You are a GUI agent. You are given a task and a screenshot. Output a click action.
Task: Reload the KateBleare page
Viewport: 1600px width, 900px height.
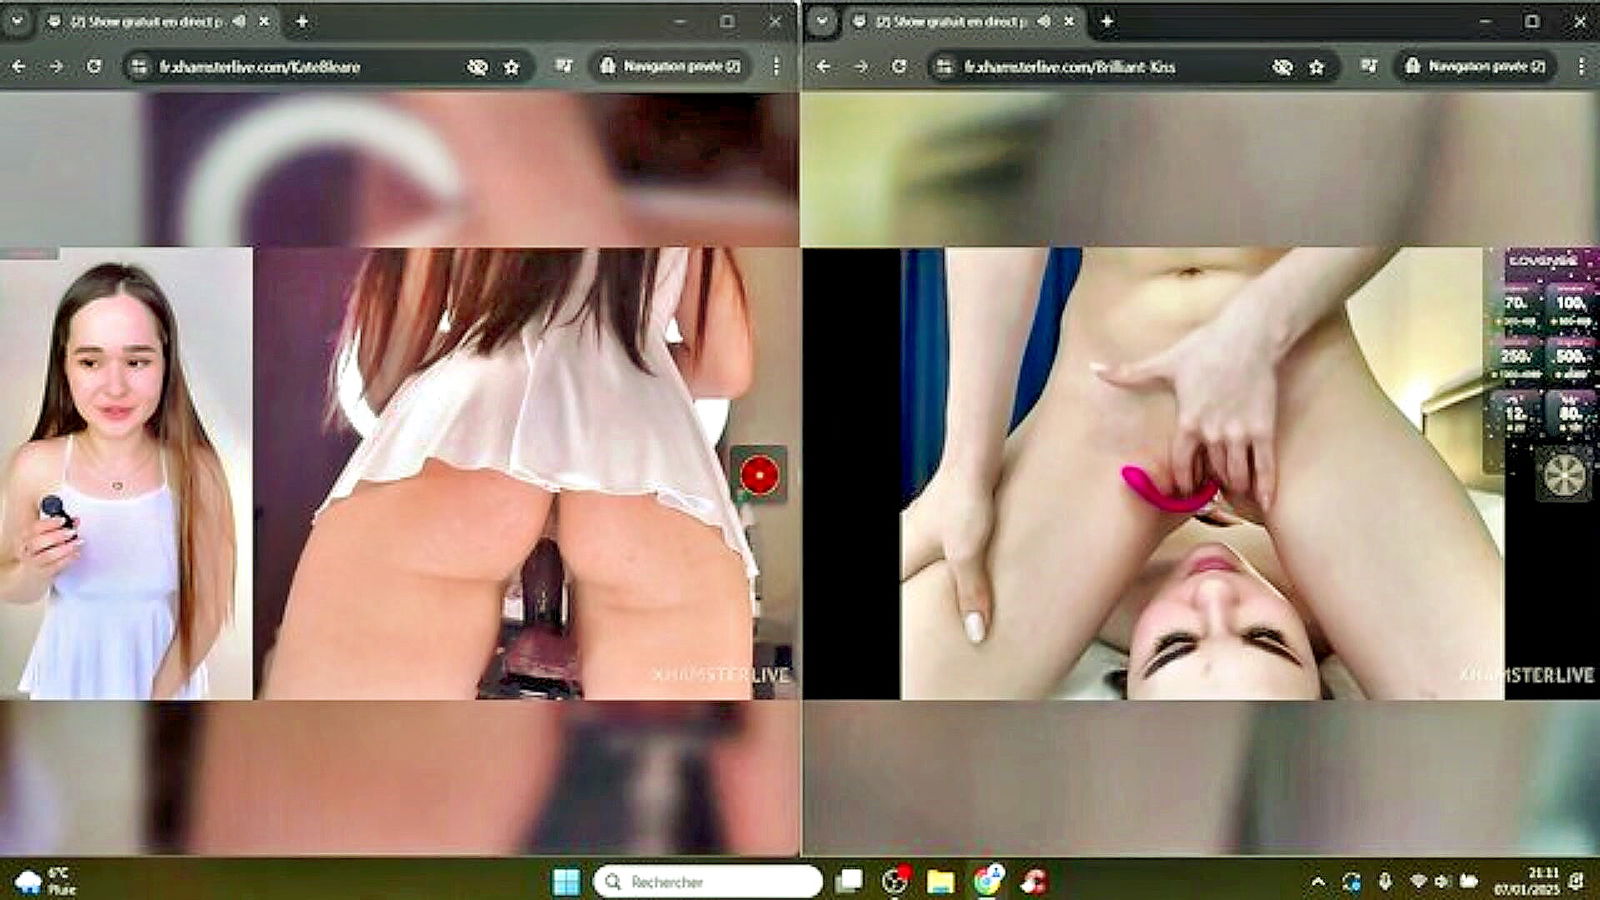point(94,66)
